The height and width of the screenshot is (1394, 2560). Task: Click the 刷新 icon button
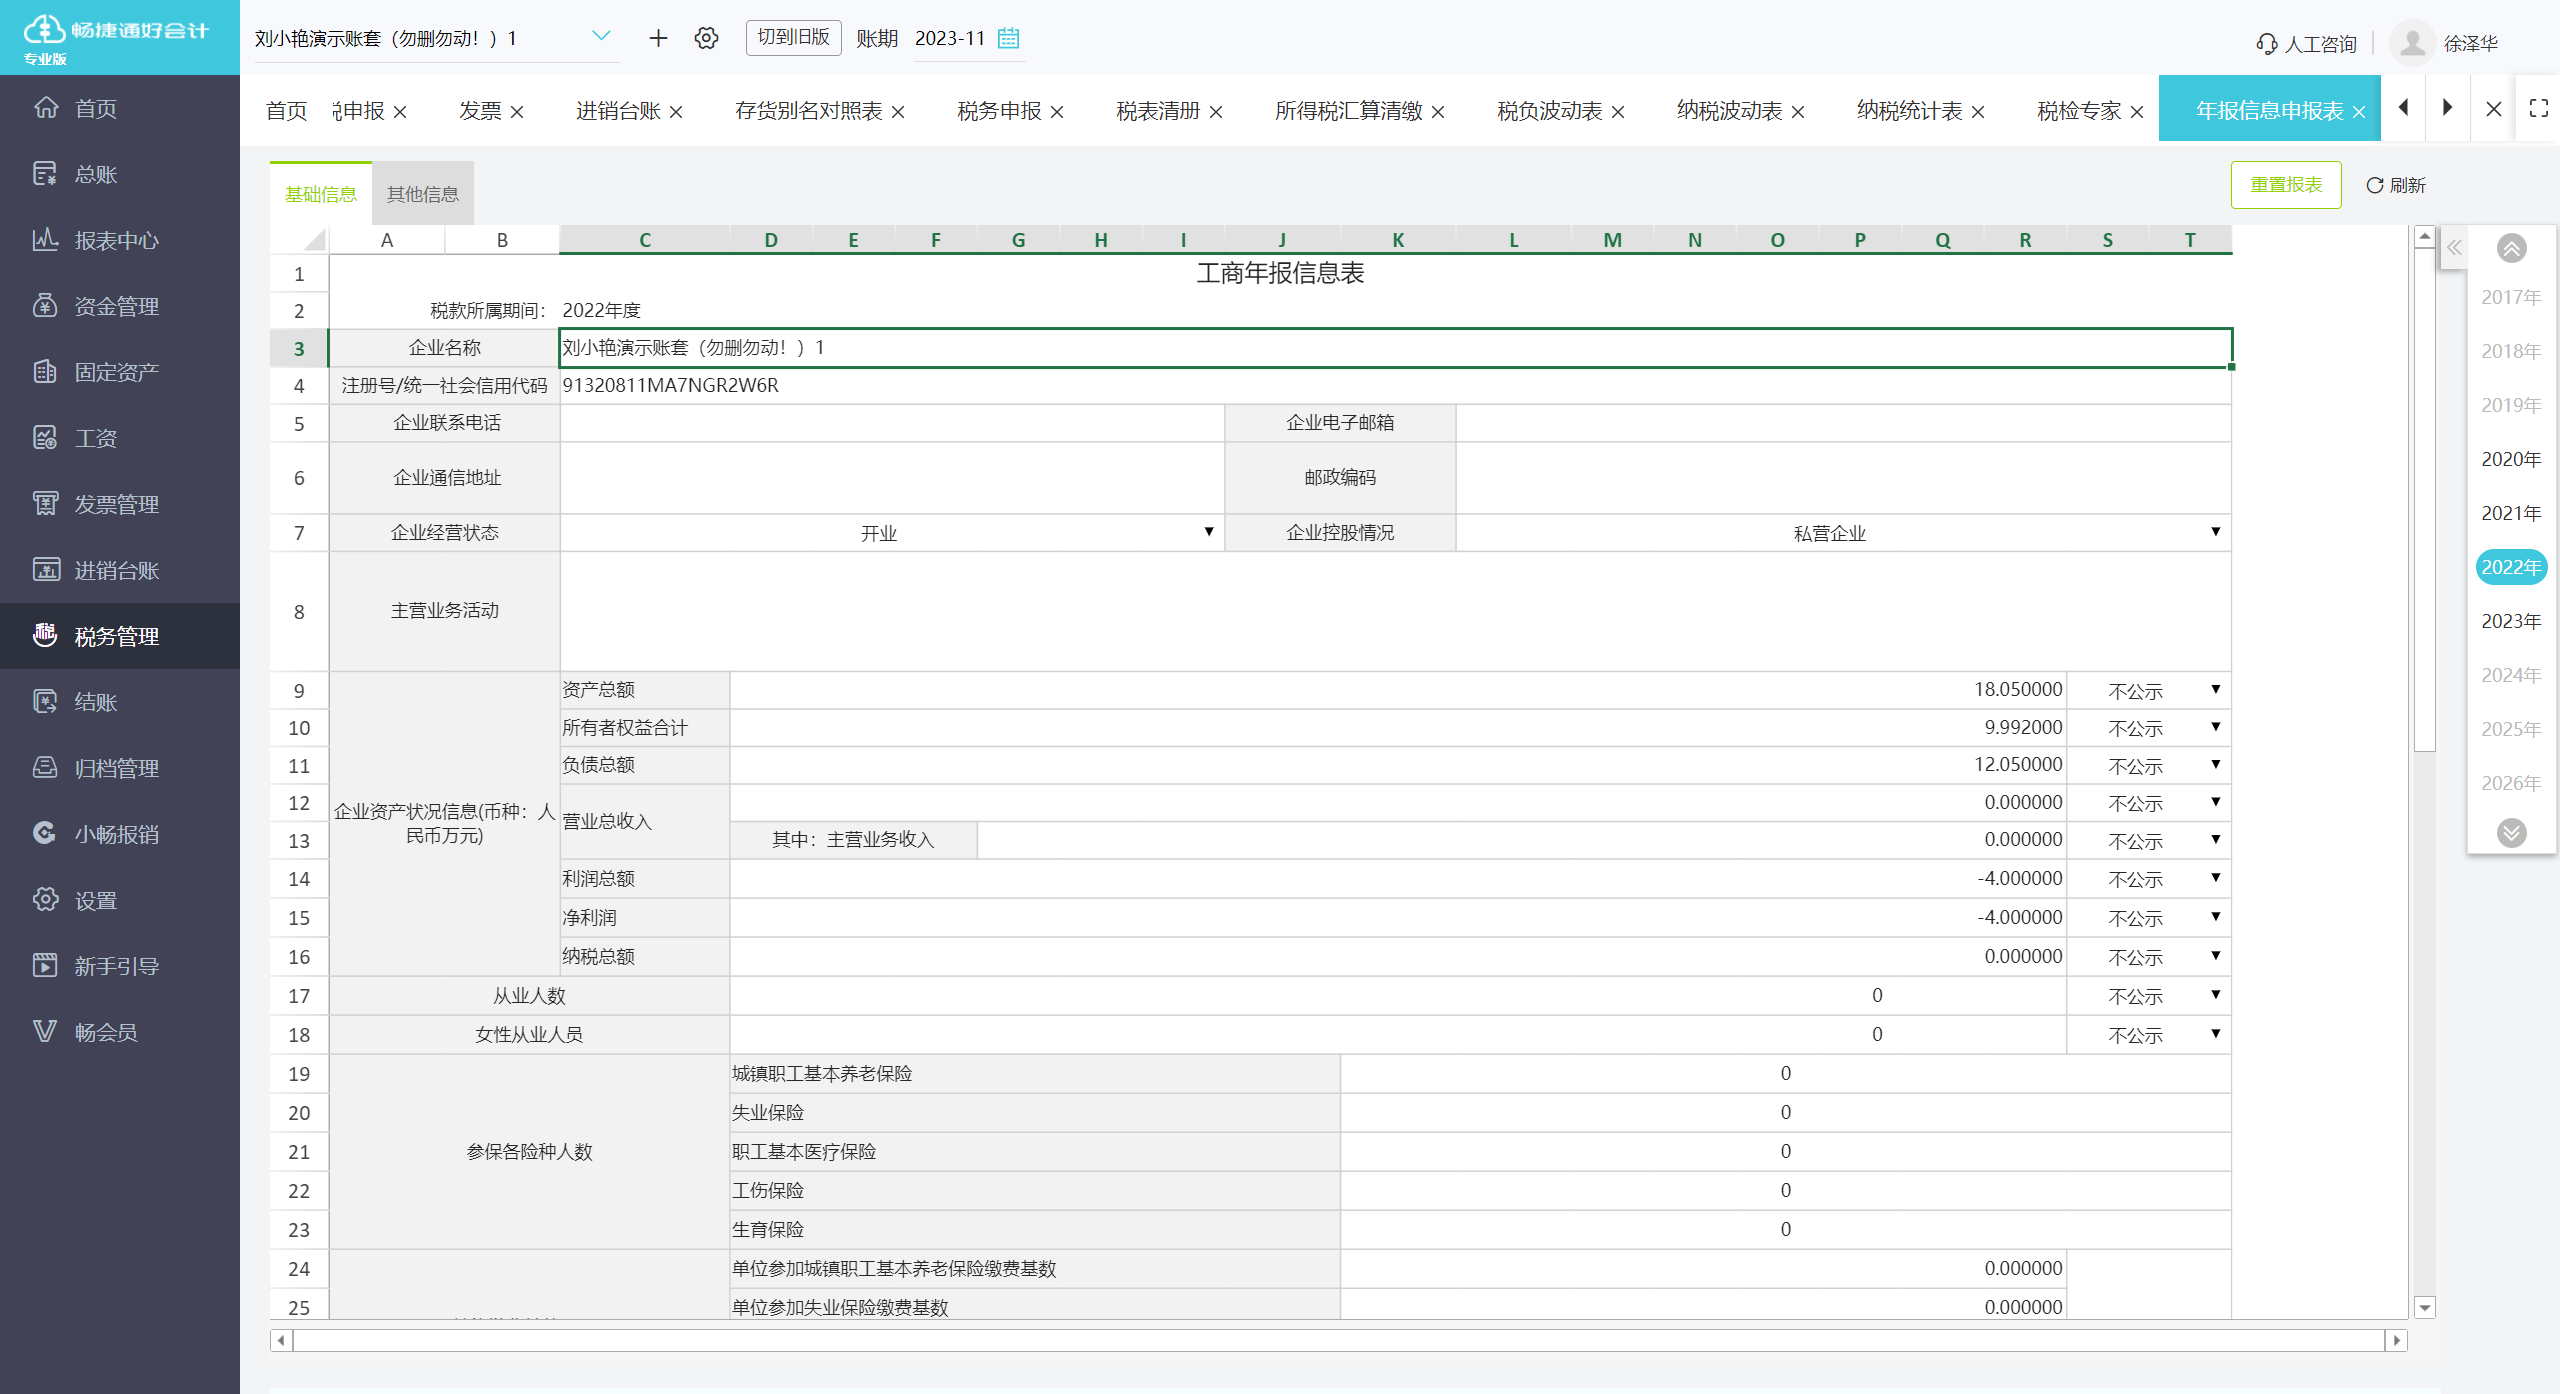click(2373, 184)
